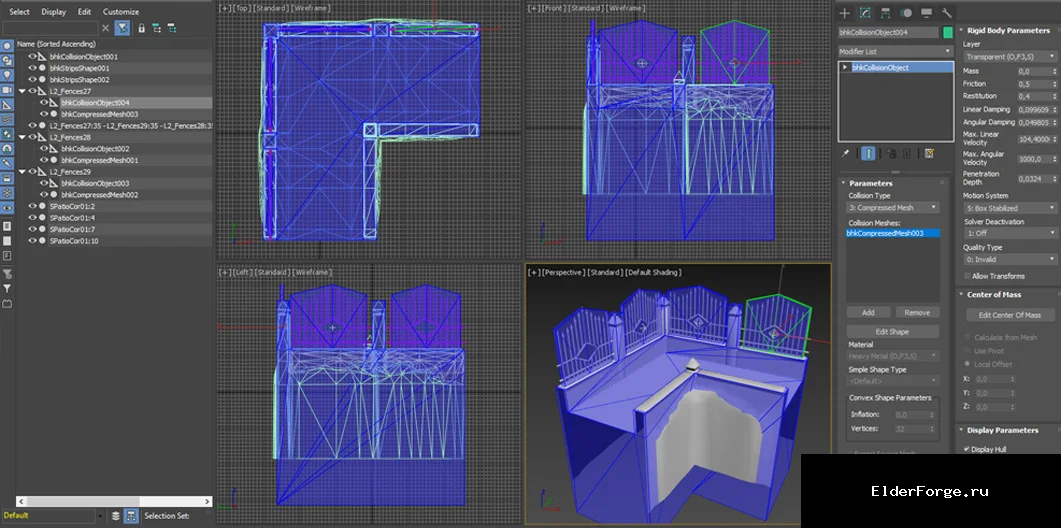The image size is (1061, 528).
Task: Toggle the scene explorer filter funnel icon
Action: pyautogui.click(x=121, y=28)
